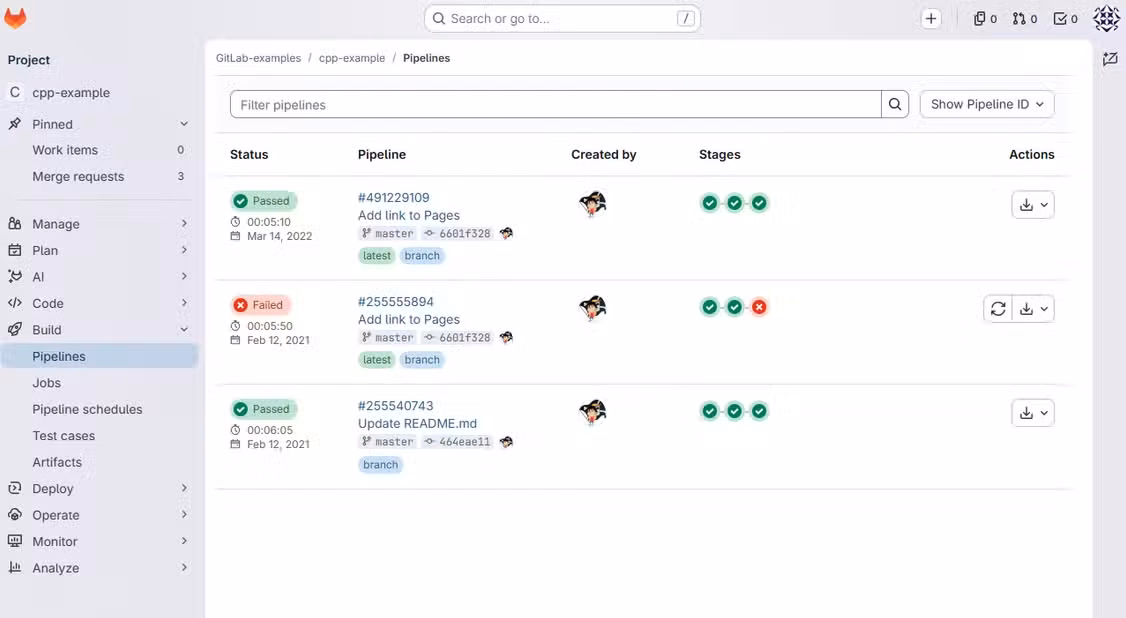Screen dimensions: 1126x618
Task: Go to cpp-example breadcrumb
Action: 352,58
